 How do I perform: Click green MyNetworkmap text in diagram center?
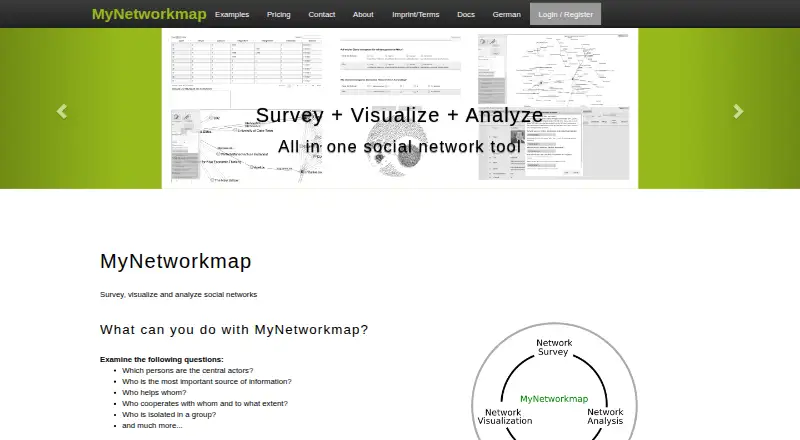coord(554,399)
